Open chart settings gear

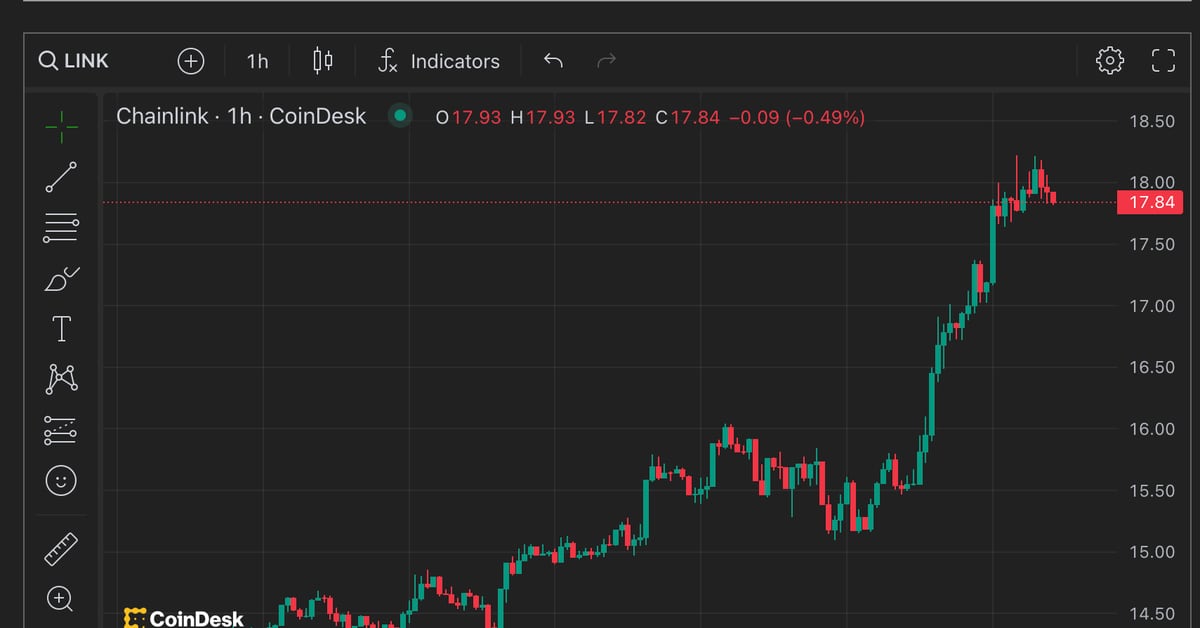(1109, 61)
